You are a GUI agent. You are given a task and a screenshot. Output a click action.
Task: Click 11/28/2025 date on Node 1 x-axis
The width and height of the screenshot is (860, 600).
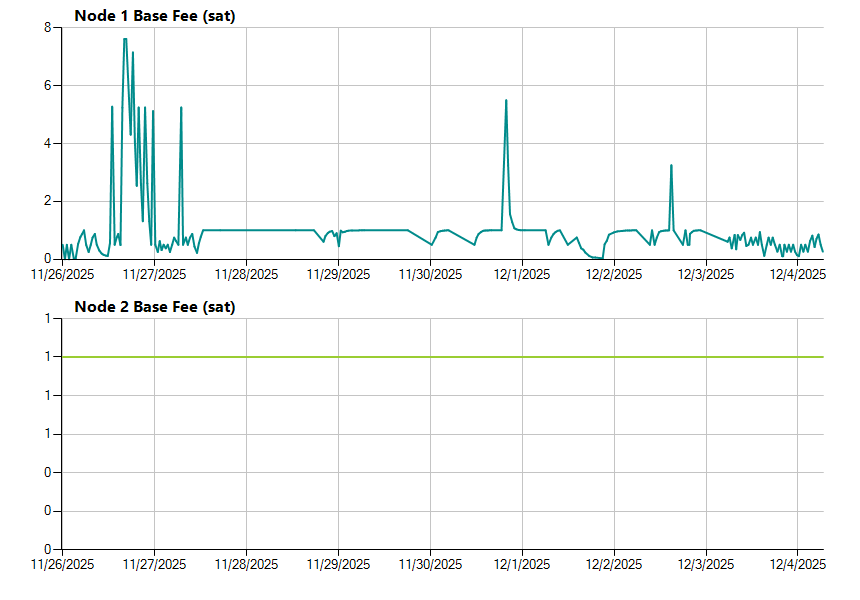point(246,274)
